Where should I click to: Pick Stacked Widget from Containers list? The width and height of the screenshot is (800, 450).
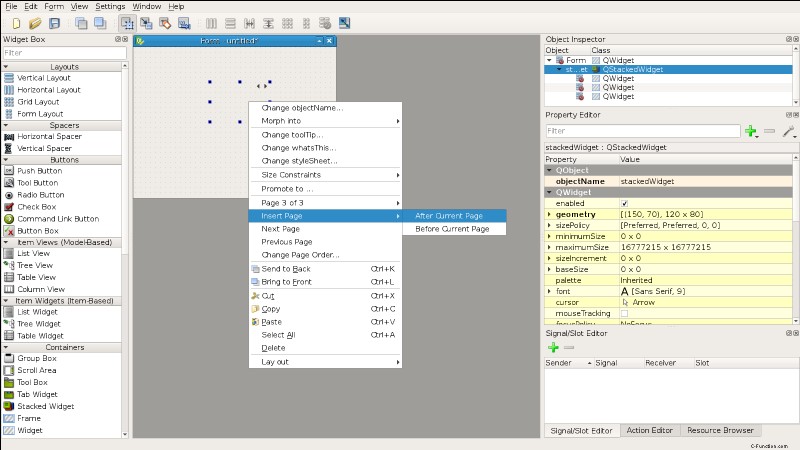[45, 406]
